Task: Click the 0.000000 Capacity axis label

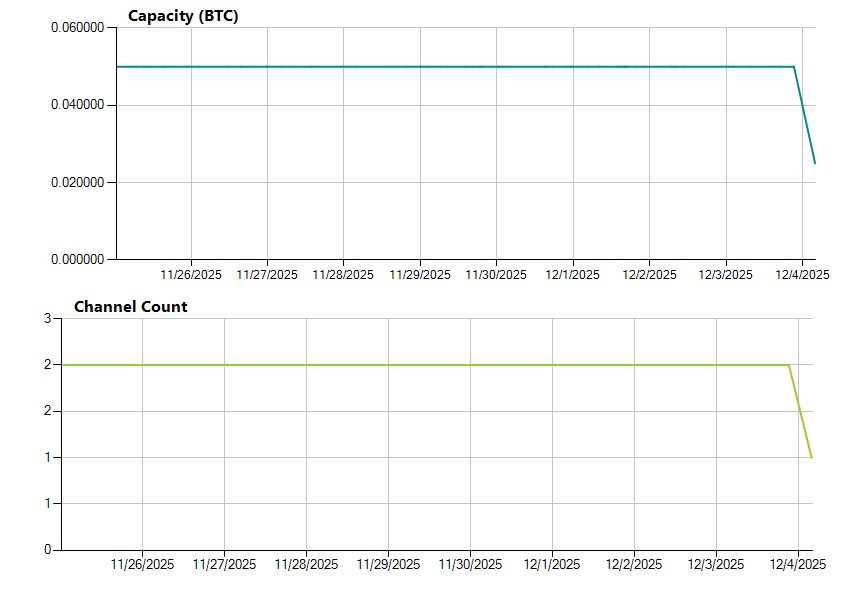Action: pyautogui.click(x=77, y=259)
